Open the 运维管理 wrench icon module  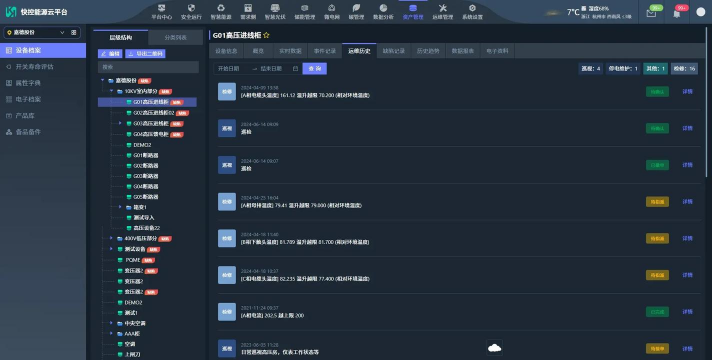click(442, 12)
